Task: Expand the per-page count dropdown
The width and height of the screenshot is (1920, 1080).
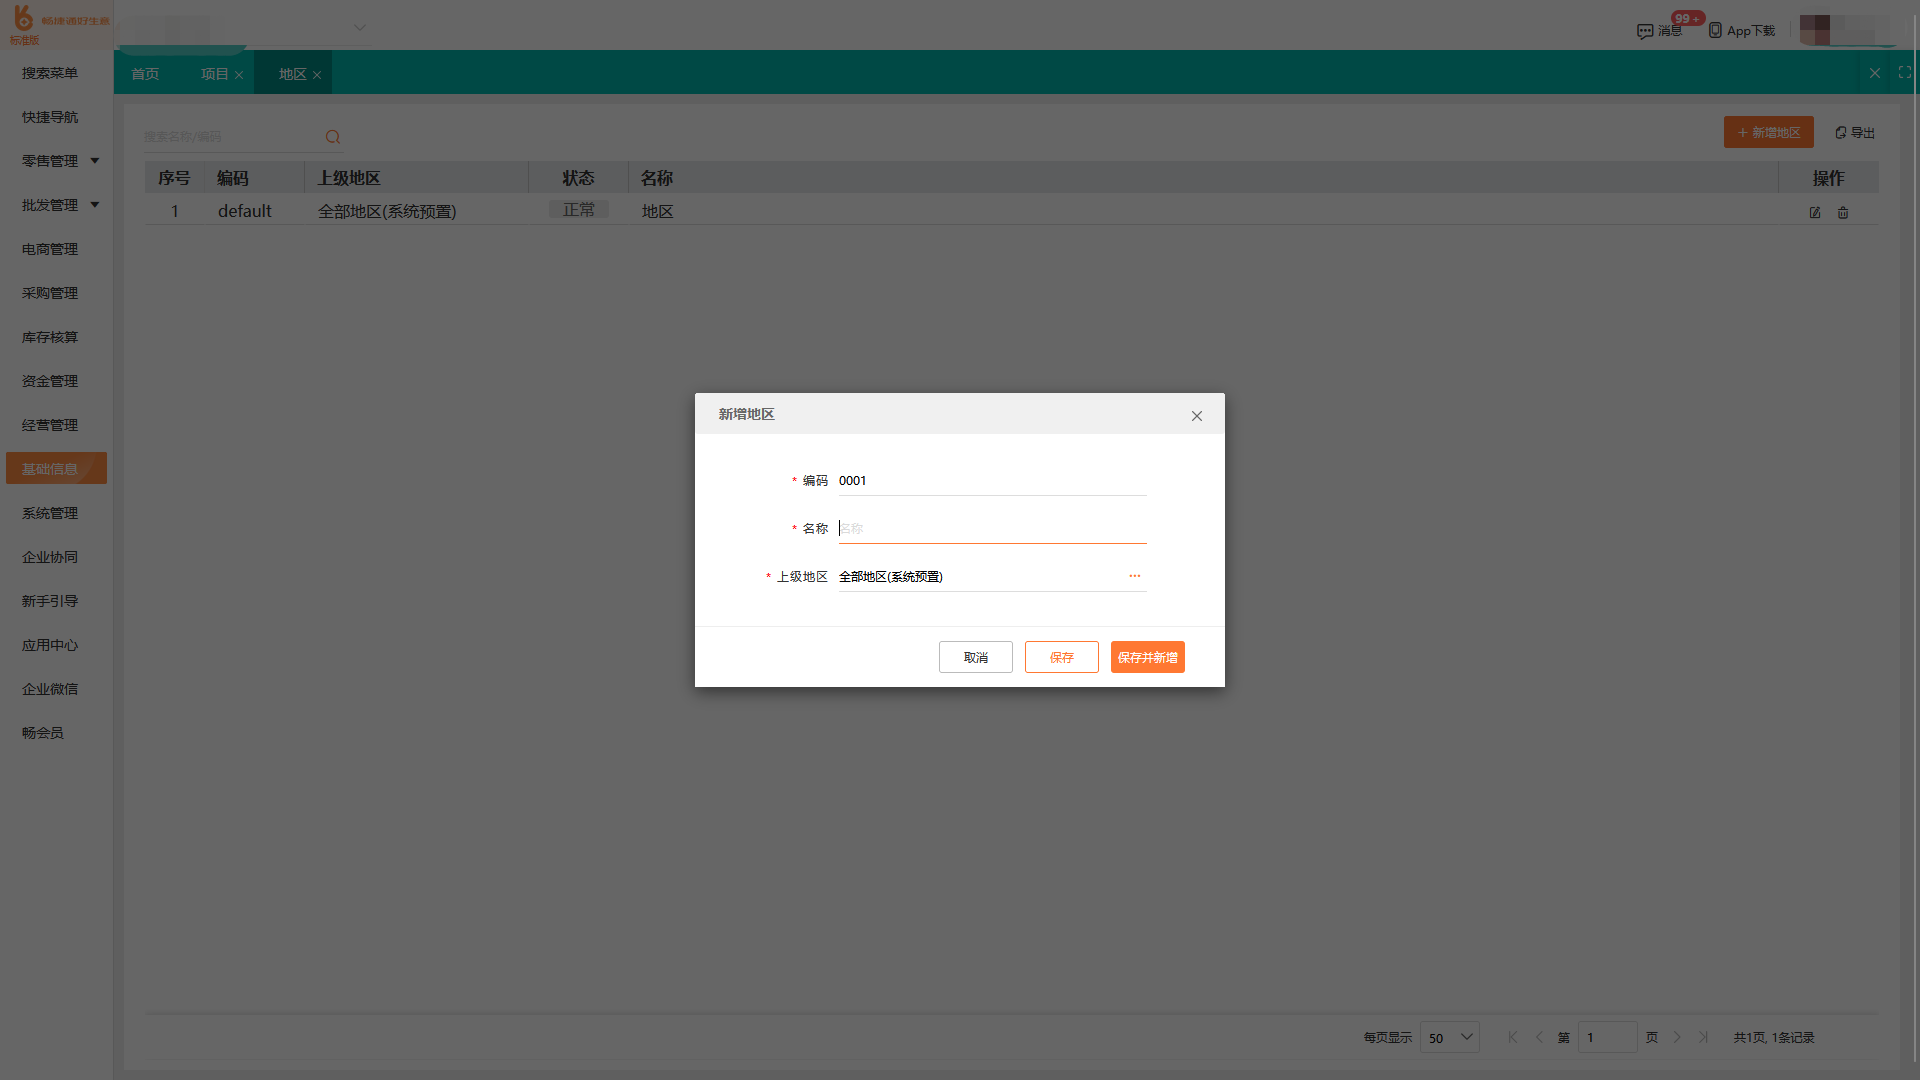Action: [1449, 1036]
